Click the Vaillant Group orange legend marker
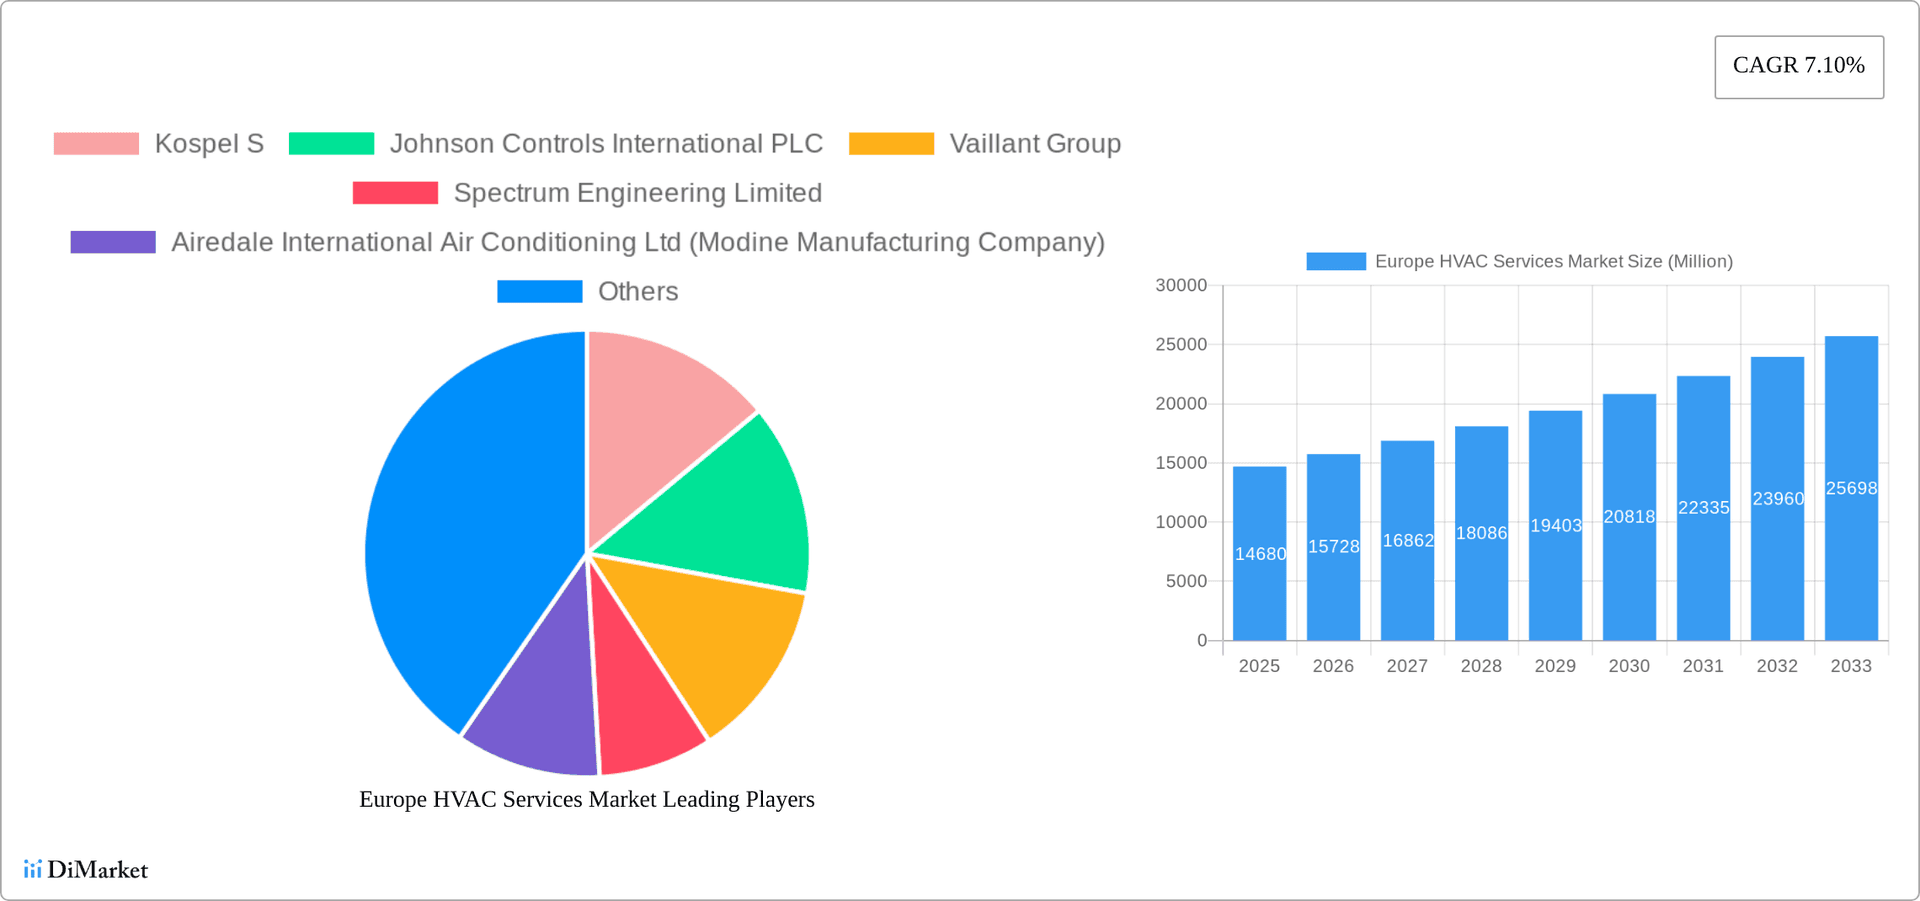The height and width of the screenshot is (901, 1920). [x=891, y=143]
